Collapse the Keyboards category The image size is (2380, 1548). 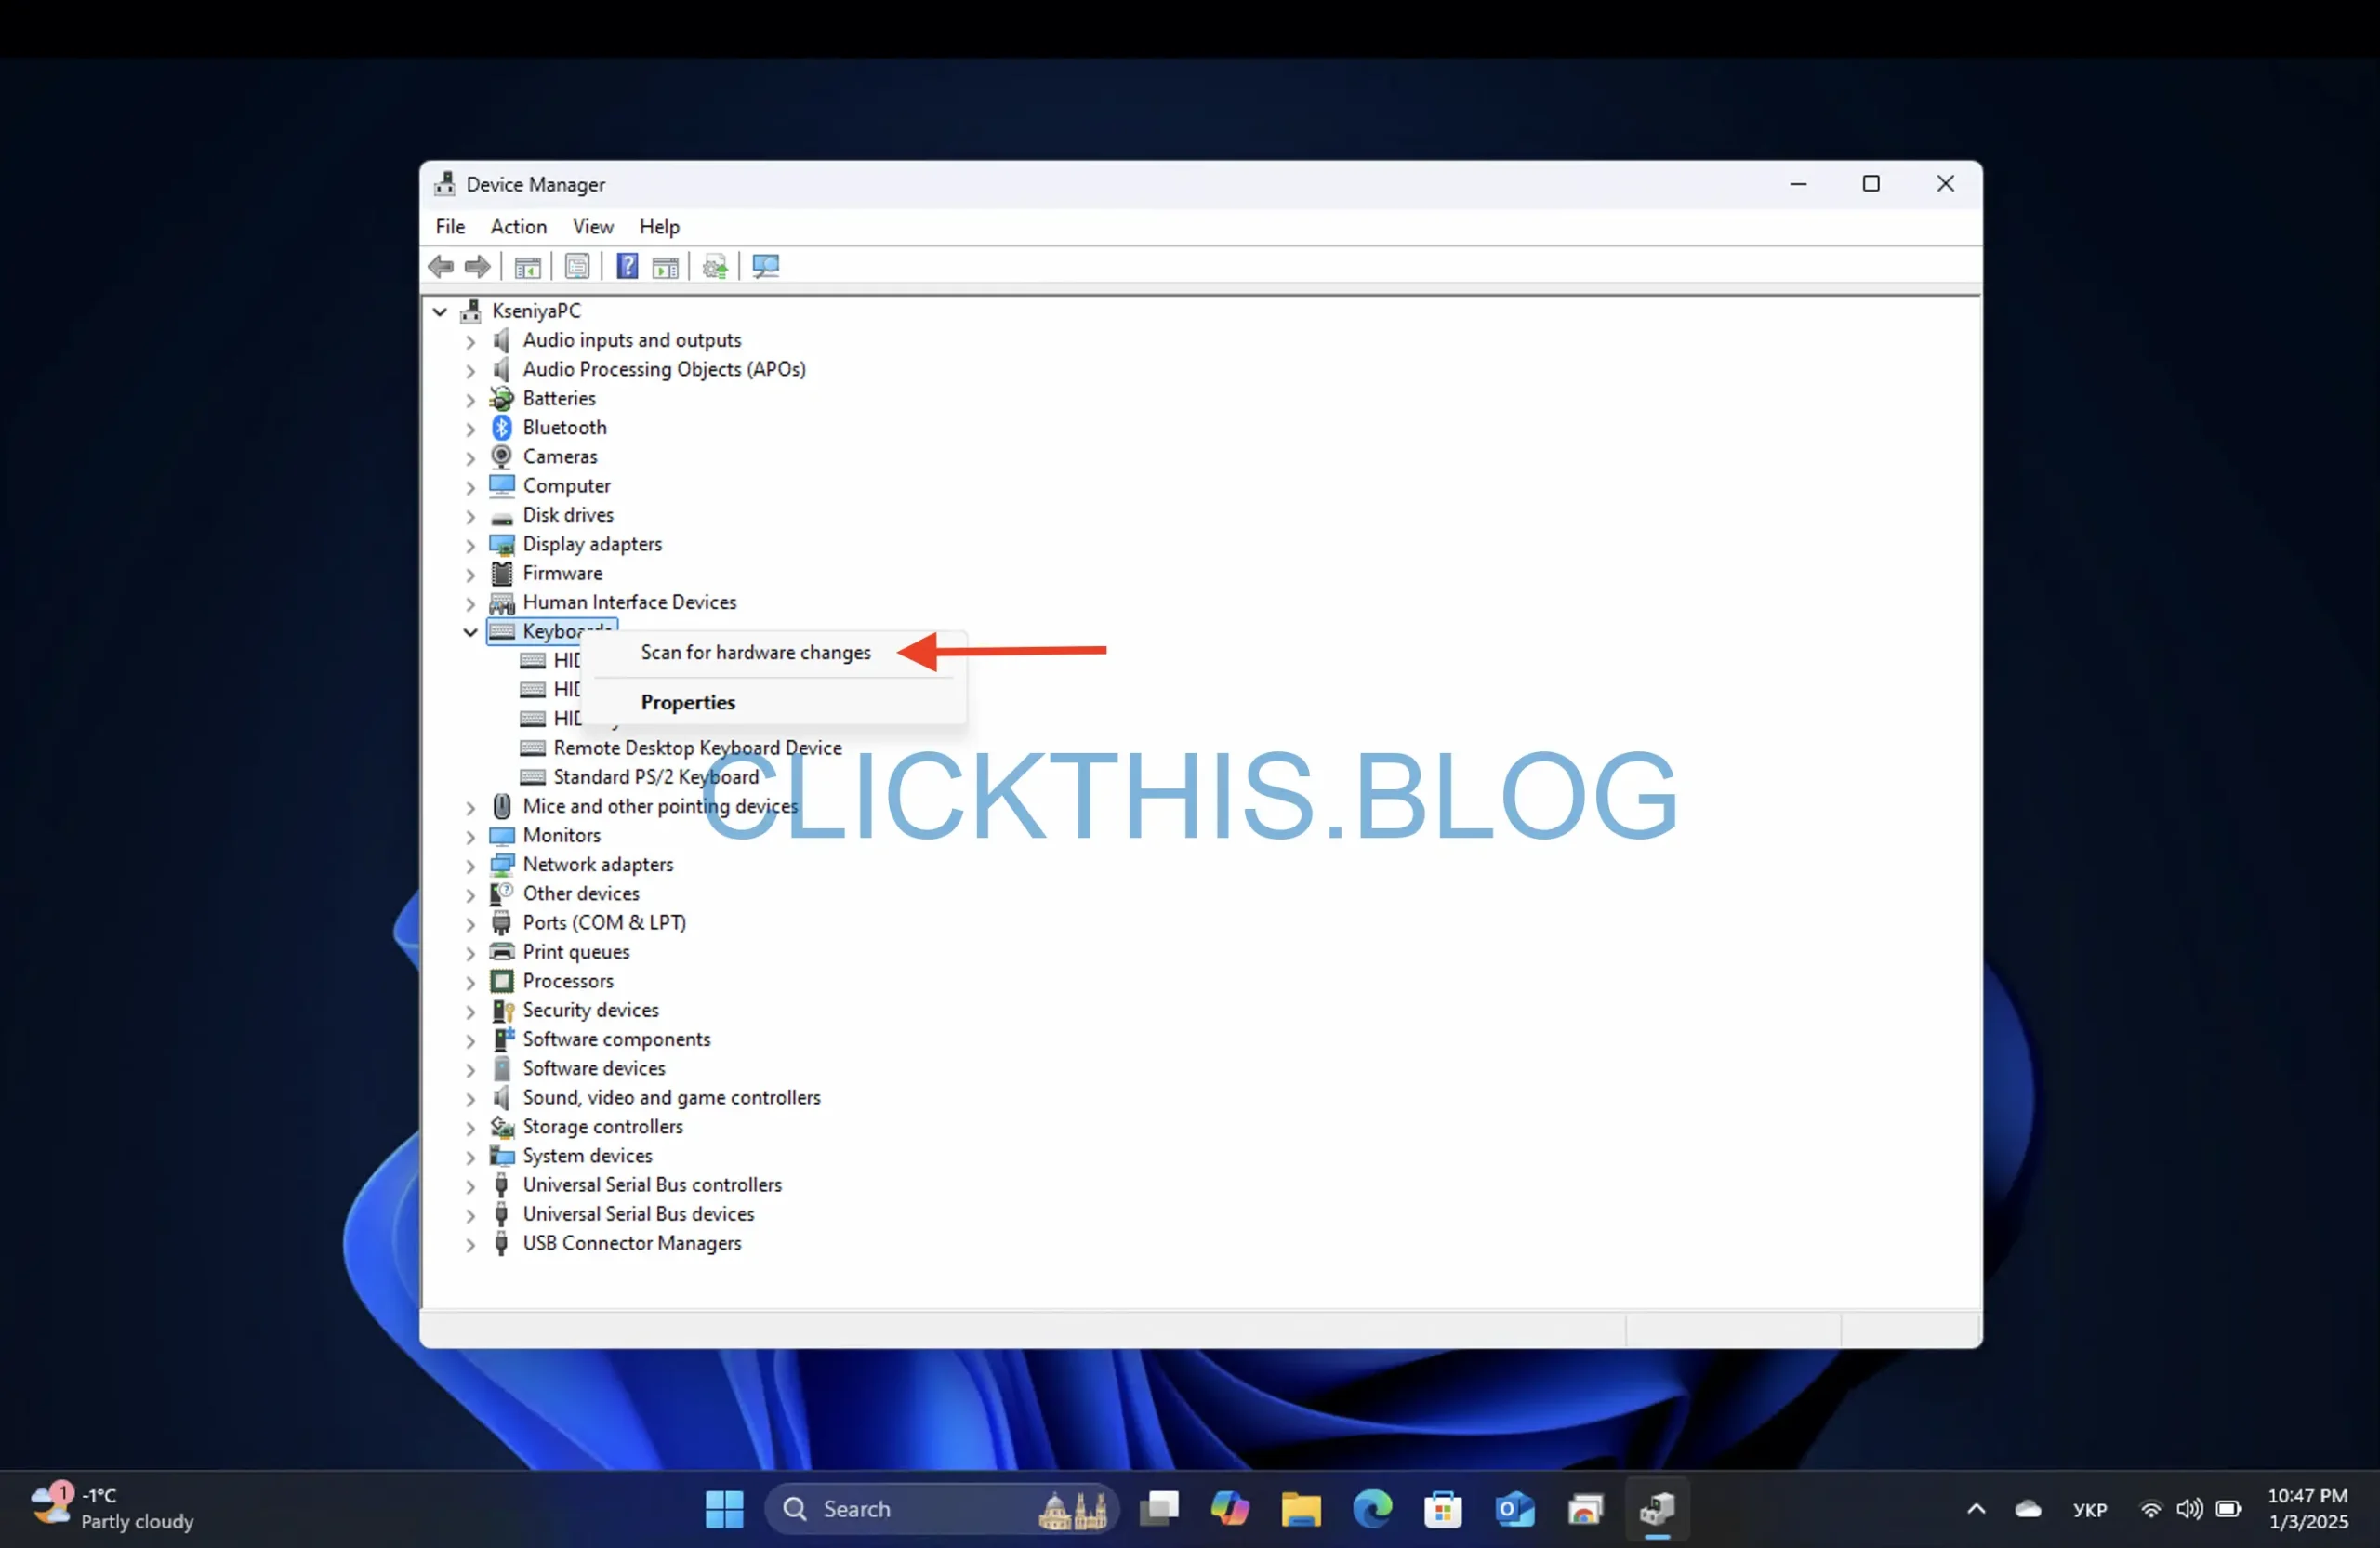click(470, 633)
